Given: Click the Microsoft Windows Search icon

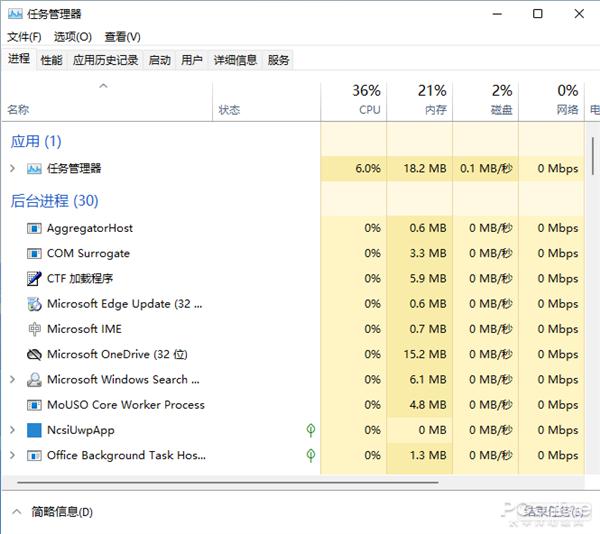Looking at the screenshot, I should 34,380.
